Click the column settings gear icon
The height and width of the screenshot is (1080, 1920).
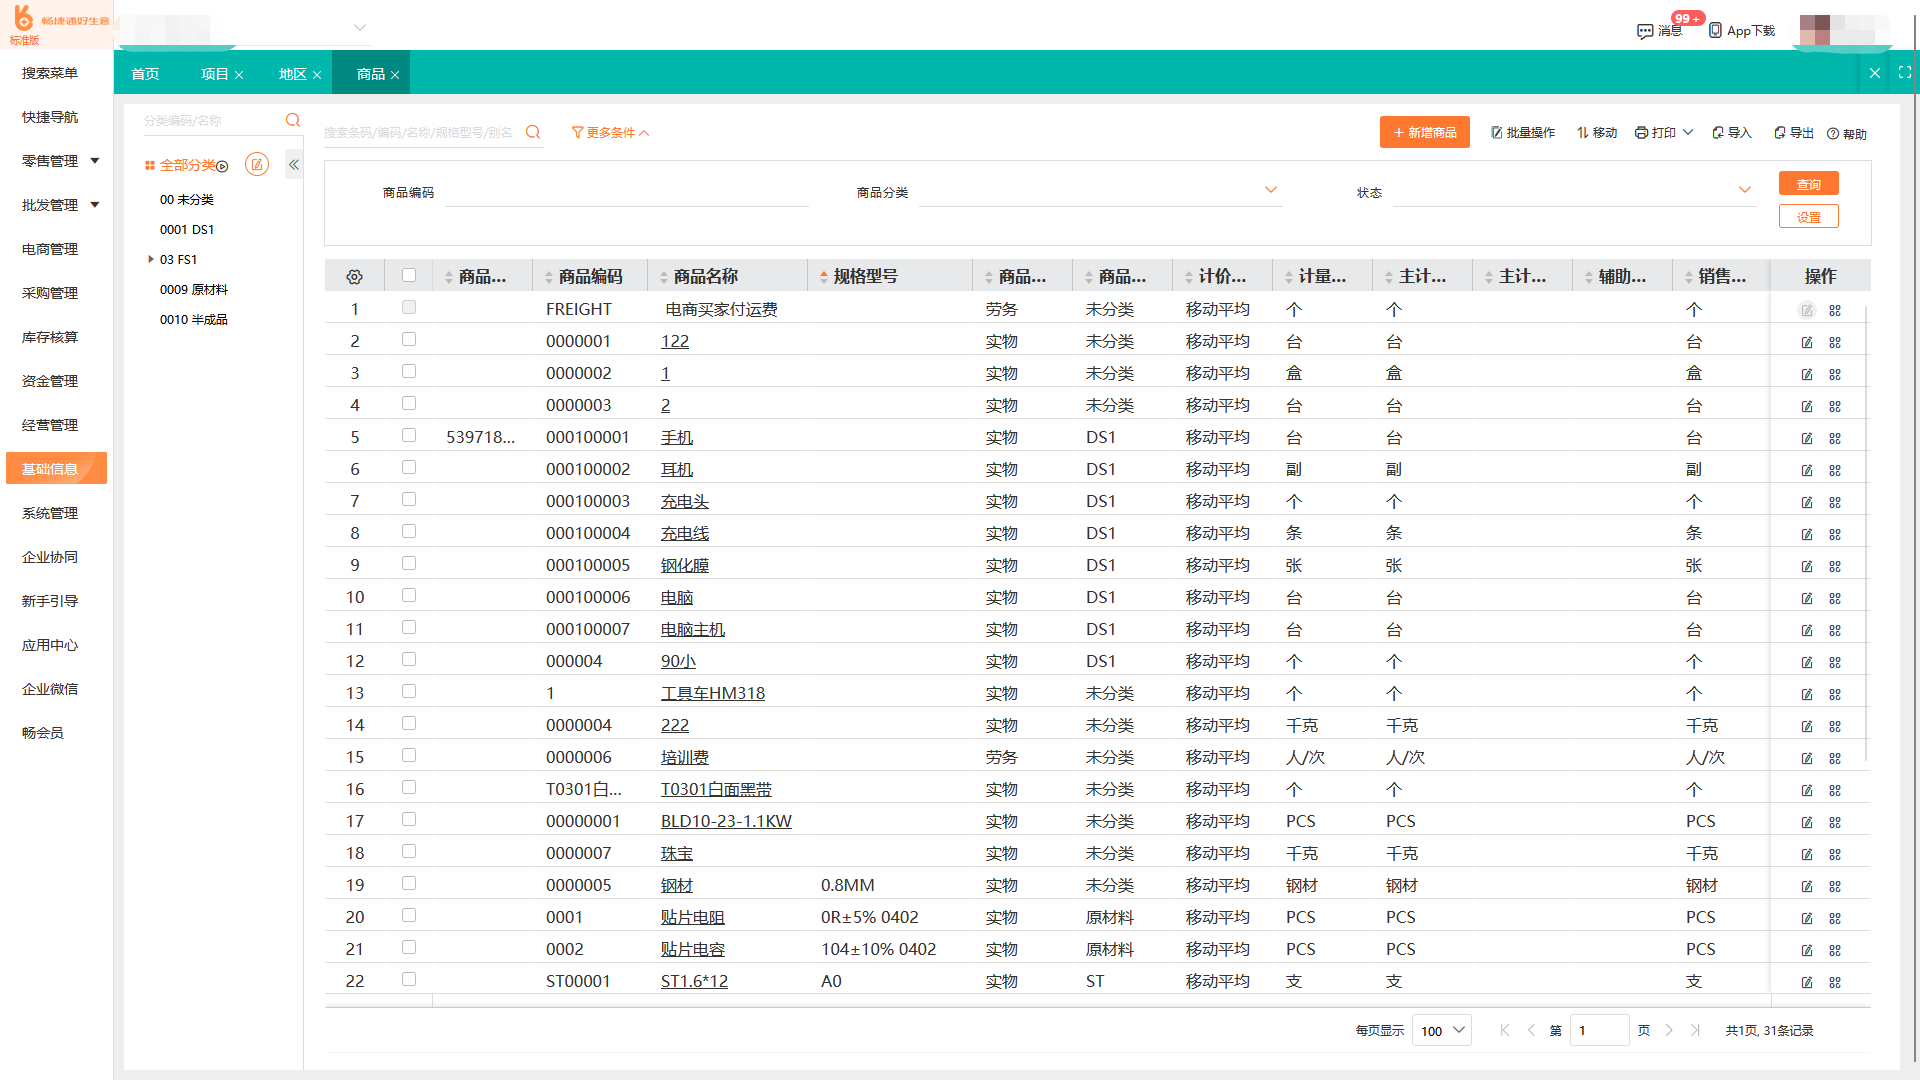[353, 276]
